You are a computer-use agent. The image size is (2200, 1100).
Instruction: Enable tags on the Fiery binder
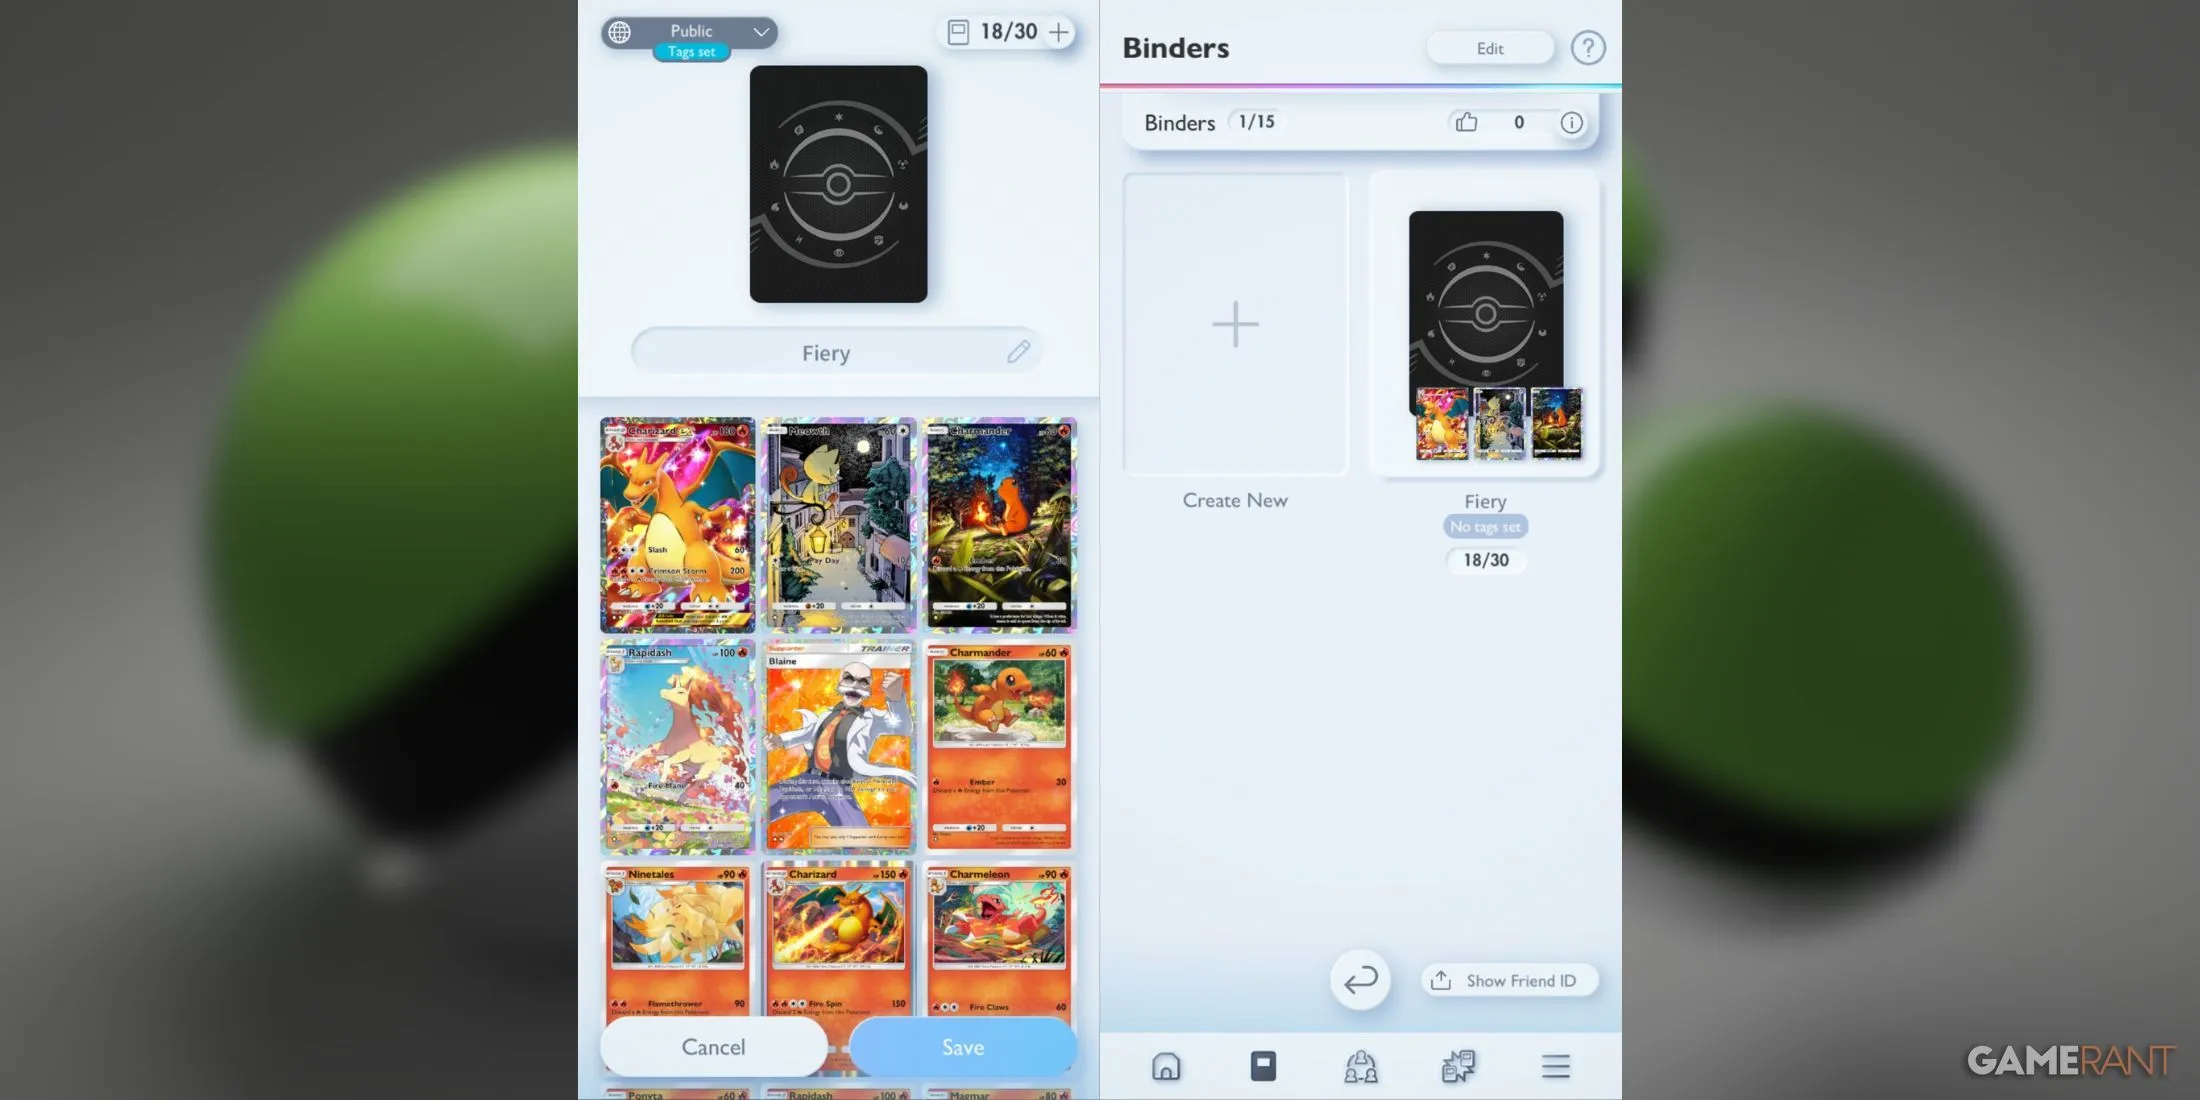coord(1484,526)
